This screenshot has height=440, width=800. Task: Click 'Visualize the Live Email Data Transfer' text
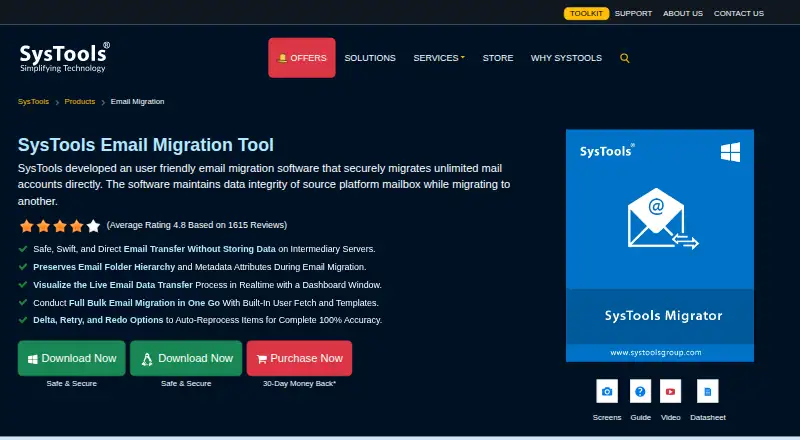tap(113, 285)
